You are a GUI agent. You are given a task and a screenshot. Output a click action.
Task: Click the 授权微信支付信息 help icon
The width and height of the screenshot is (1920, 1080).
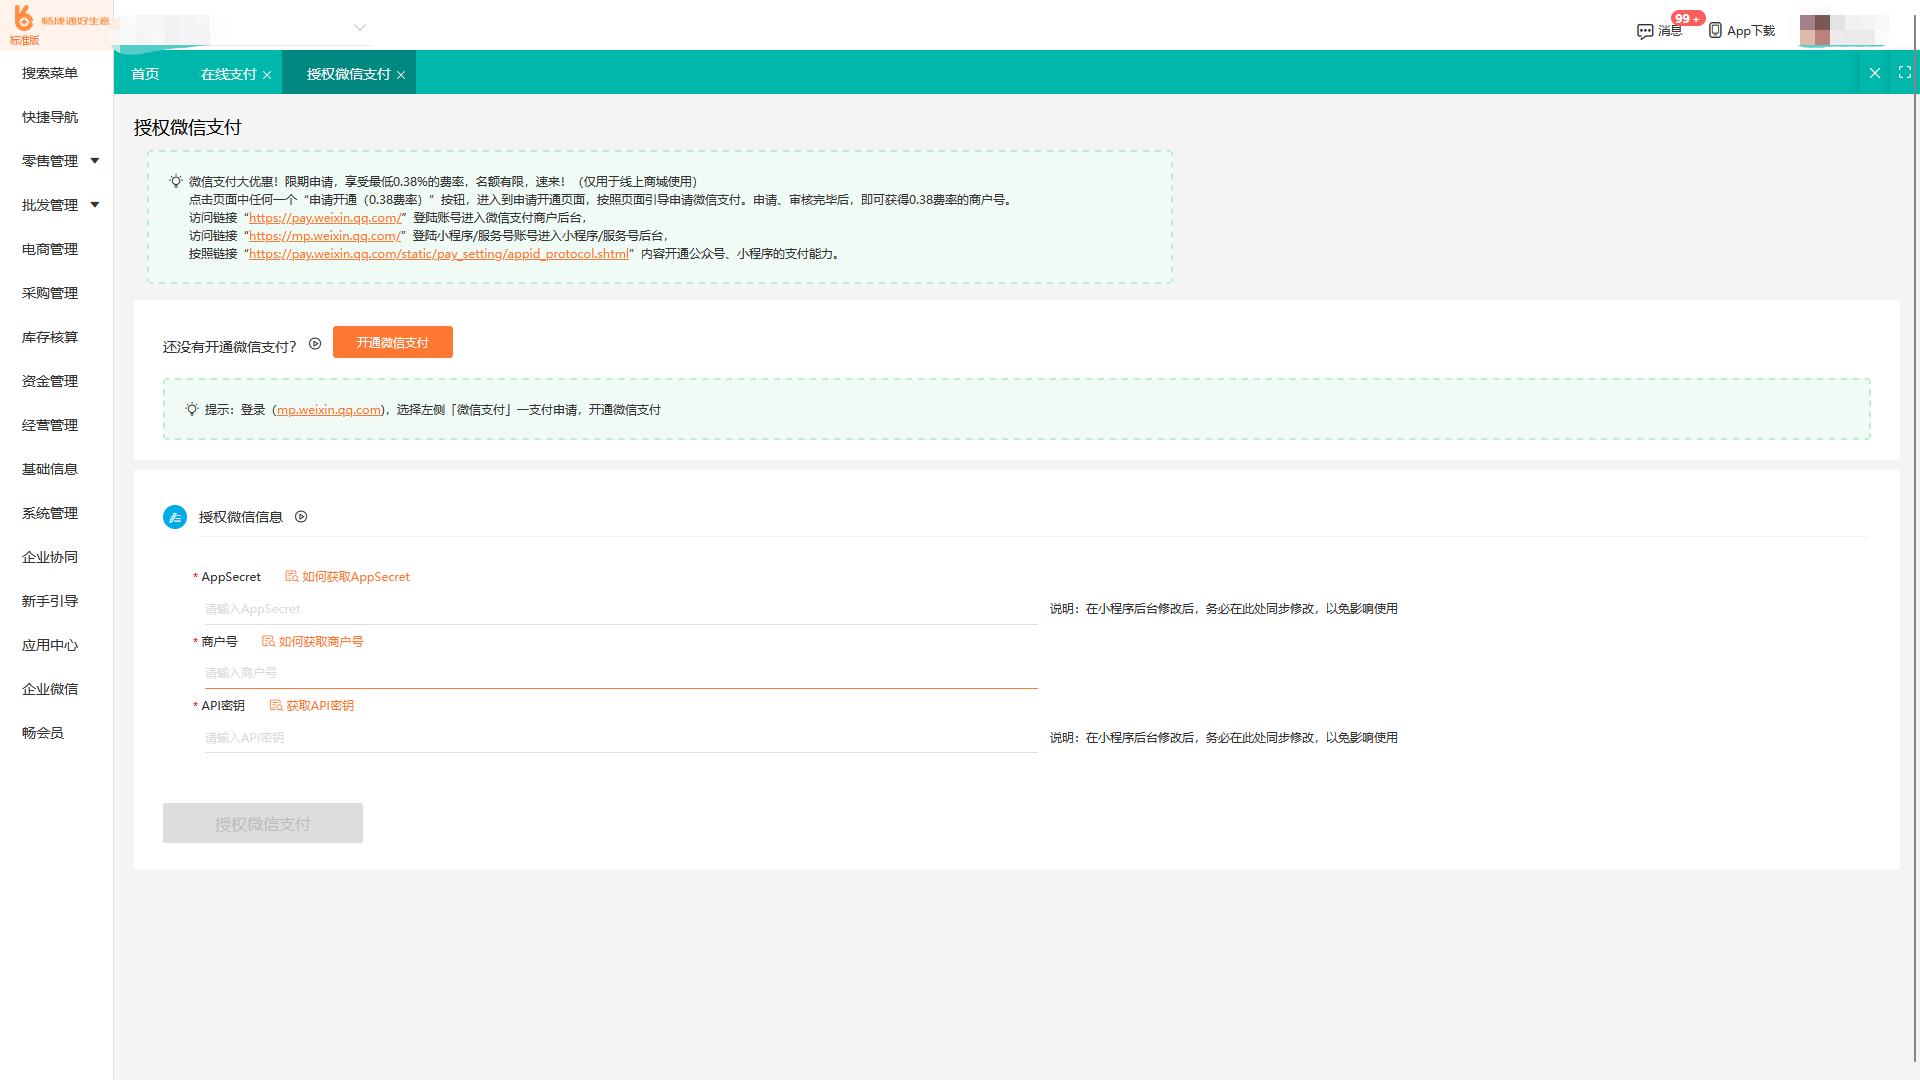[x=301, y=516]
